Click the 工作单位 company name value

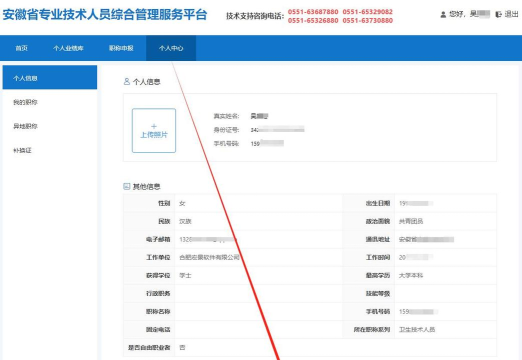[x=209, y=257]
